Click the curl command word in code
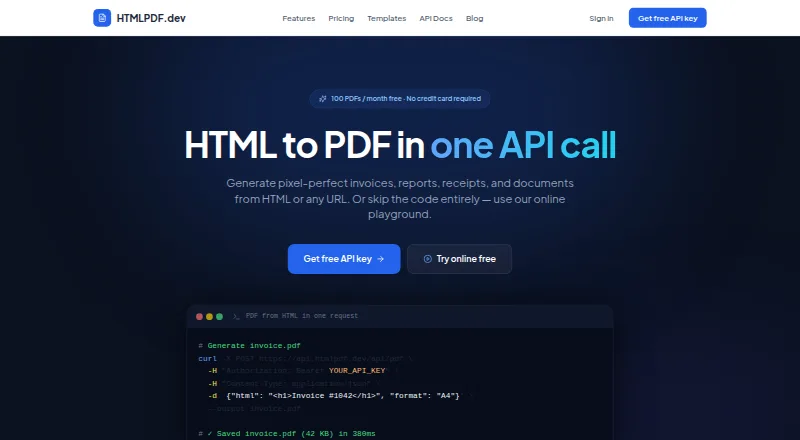This screenshot has width=800, height=440. pos(208,358)
